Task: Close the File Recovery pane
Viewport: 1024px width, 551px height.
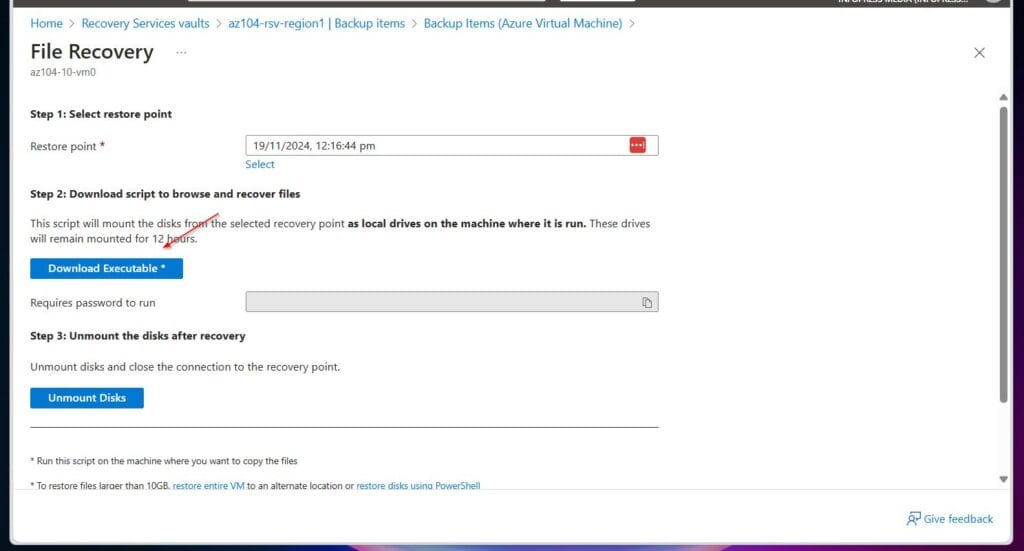Action: click(x=979, y=53)
